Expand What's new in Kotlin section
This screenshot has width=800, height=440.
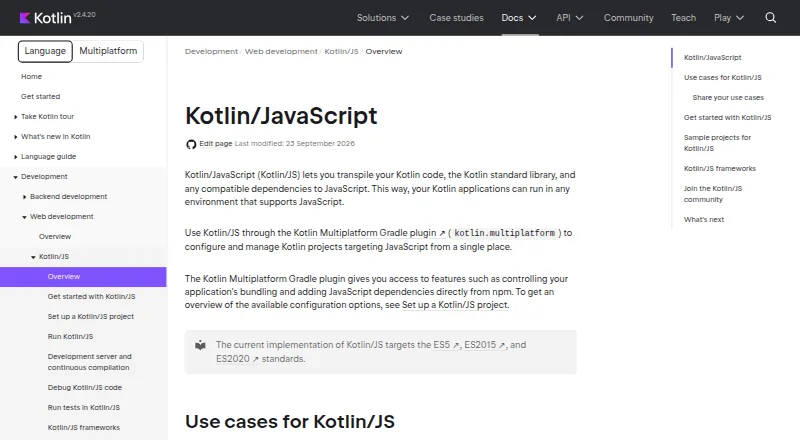point(15,137)
